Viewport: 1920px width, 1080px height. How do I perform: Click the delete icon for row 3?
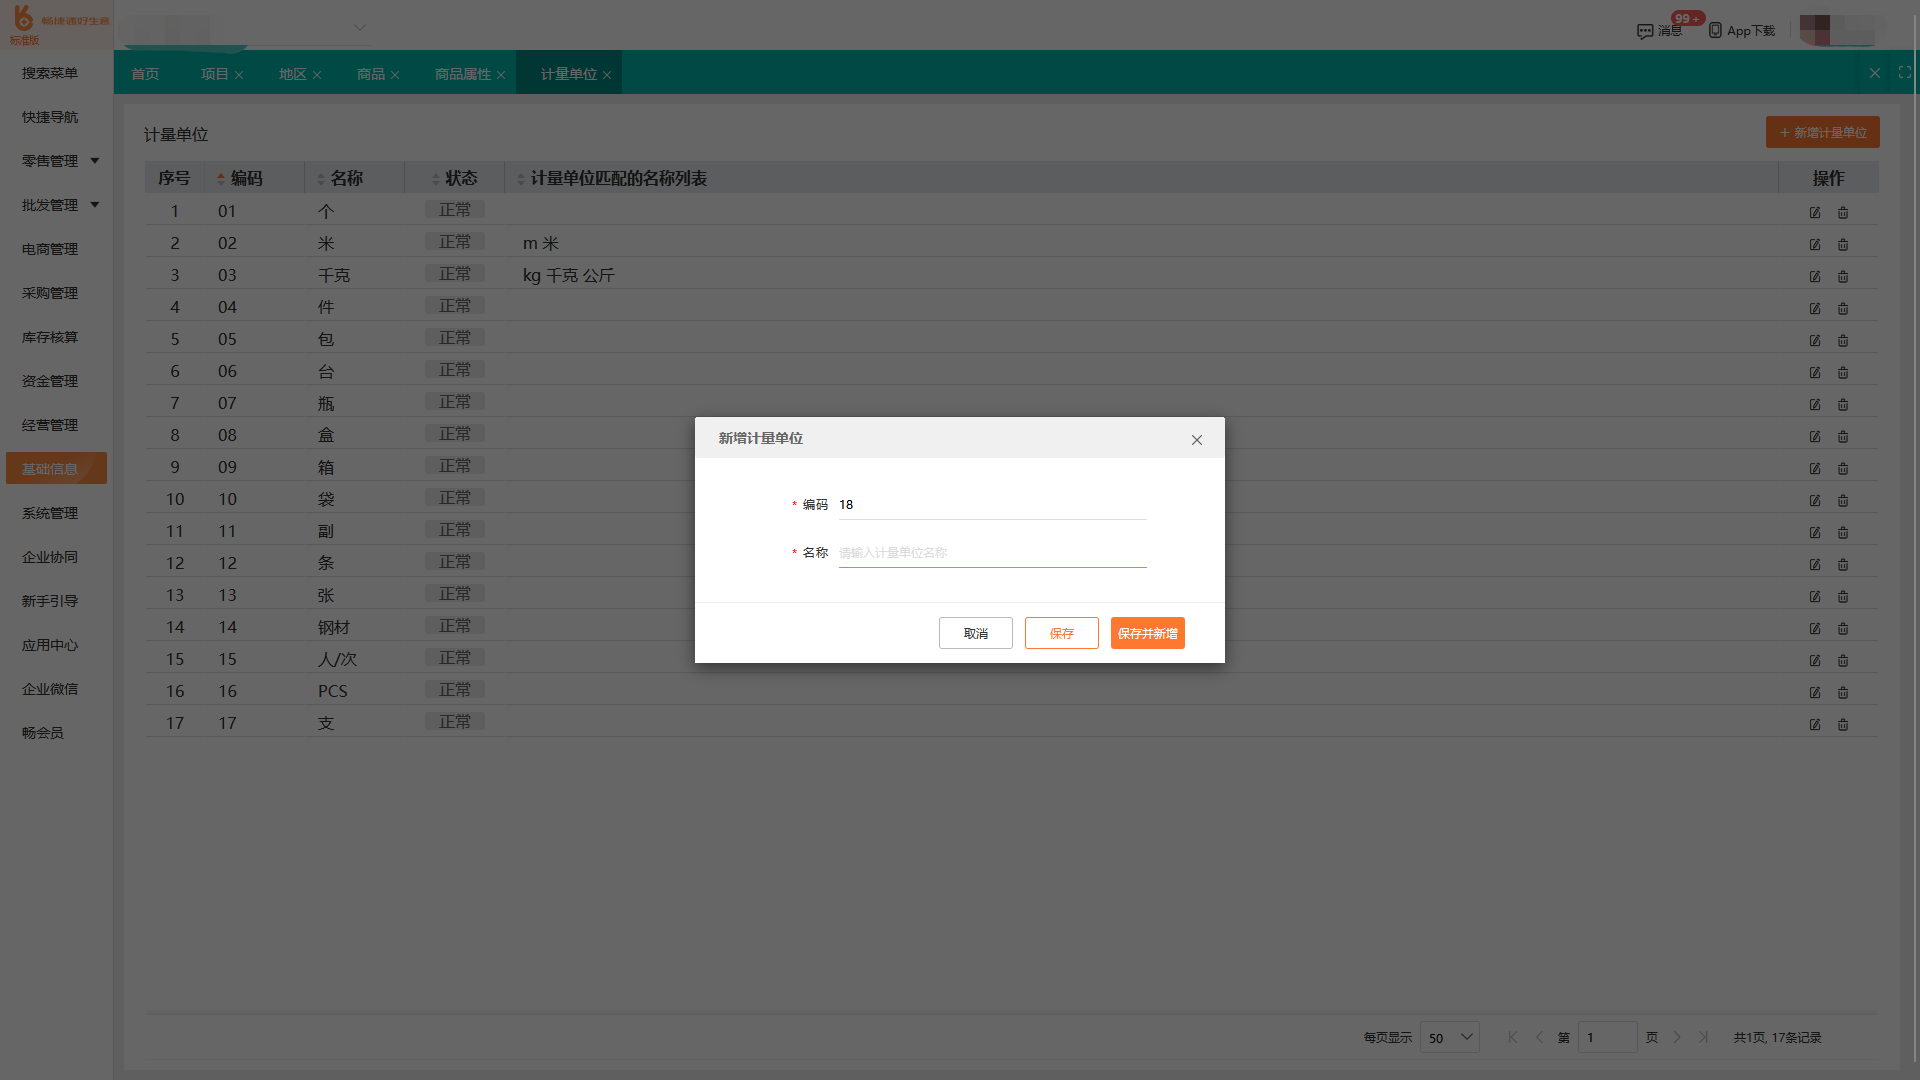click(1844, 276)
